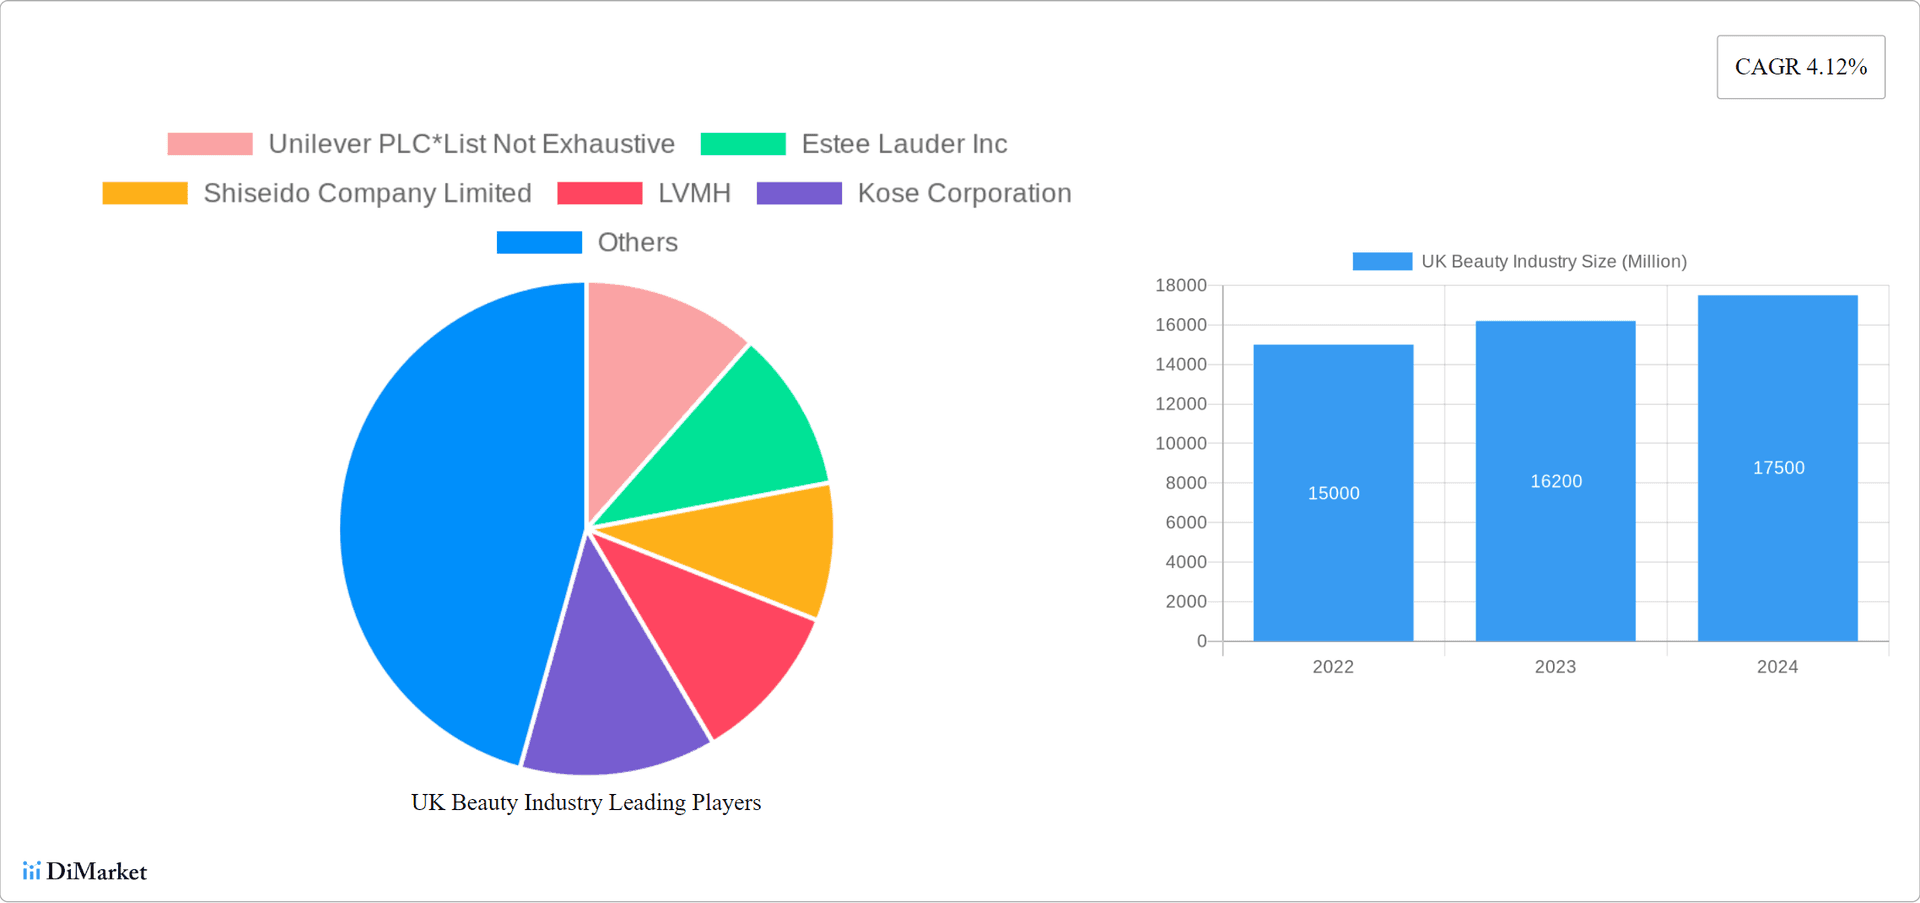This screenshot has height=903, width=1920.
Task: Click the CAGR 4.12% badge
Action: (1800, 66)
